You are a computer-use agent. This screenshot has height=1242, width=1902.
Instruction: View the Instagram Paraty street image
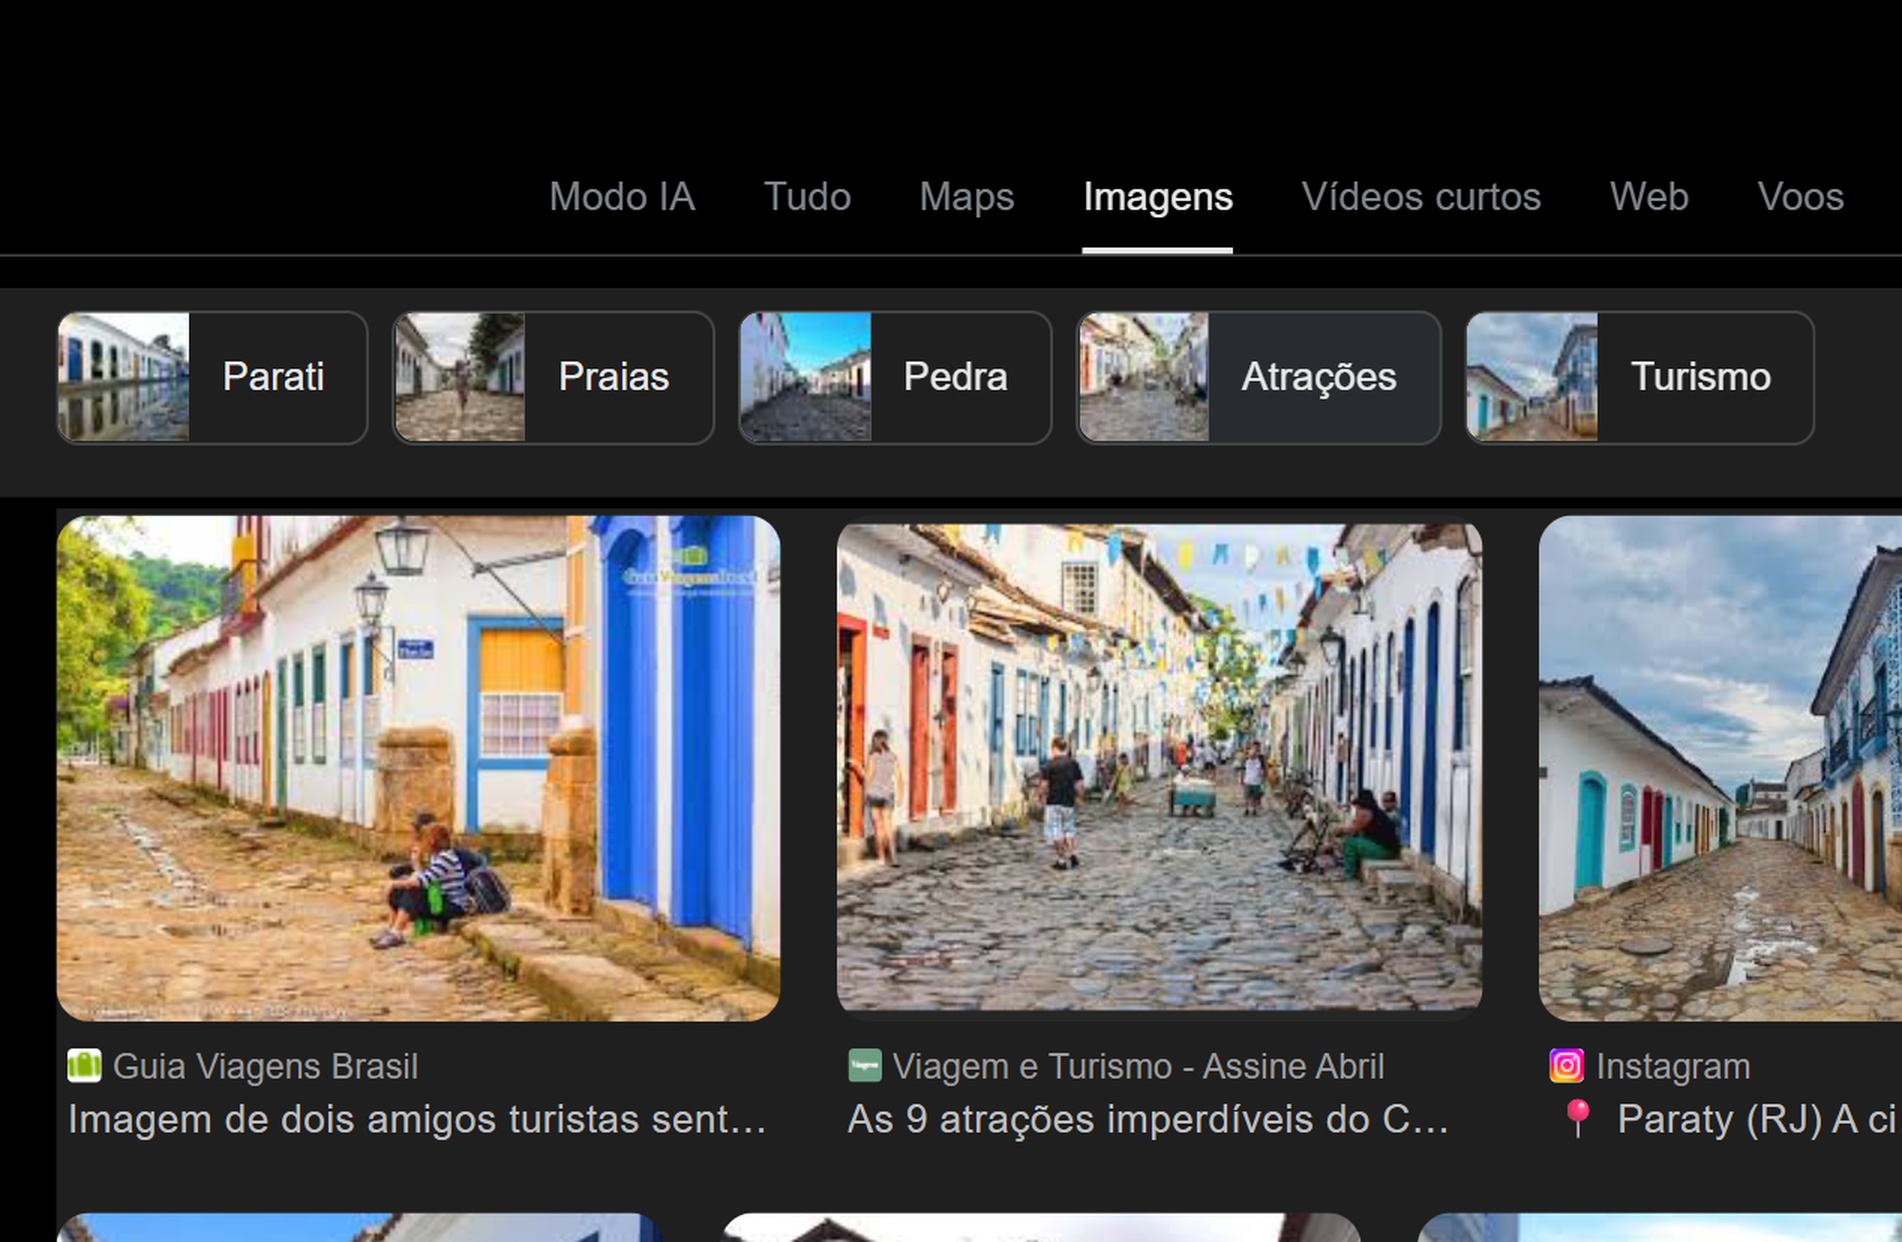click(x=1719, y=767)
